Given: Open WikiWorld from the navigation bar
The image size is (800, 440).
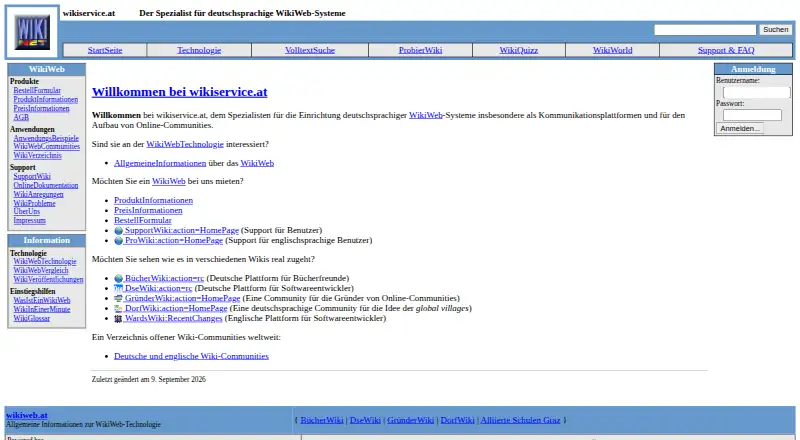Looking at the screenshot, I should coord(612,50).
